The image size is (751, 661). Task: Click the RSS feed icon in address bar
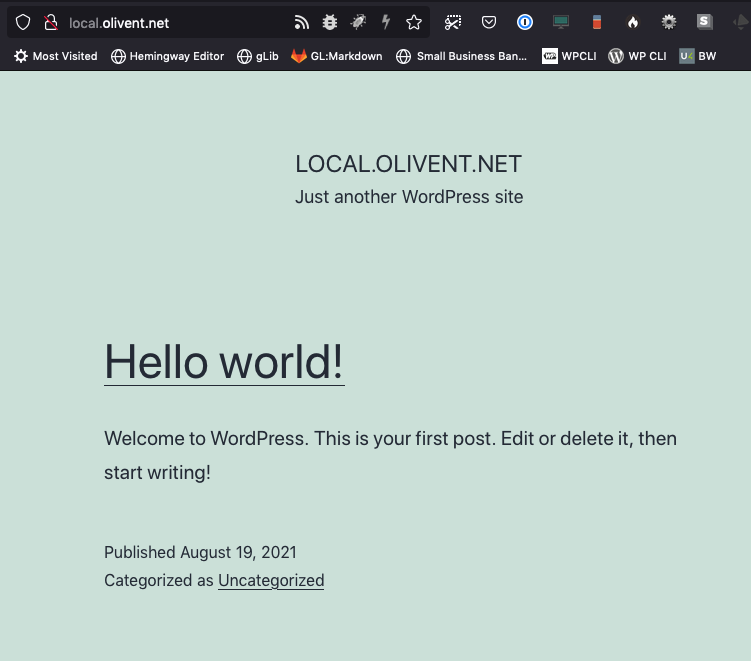pos(302,22)
